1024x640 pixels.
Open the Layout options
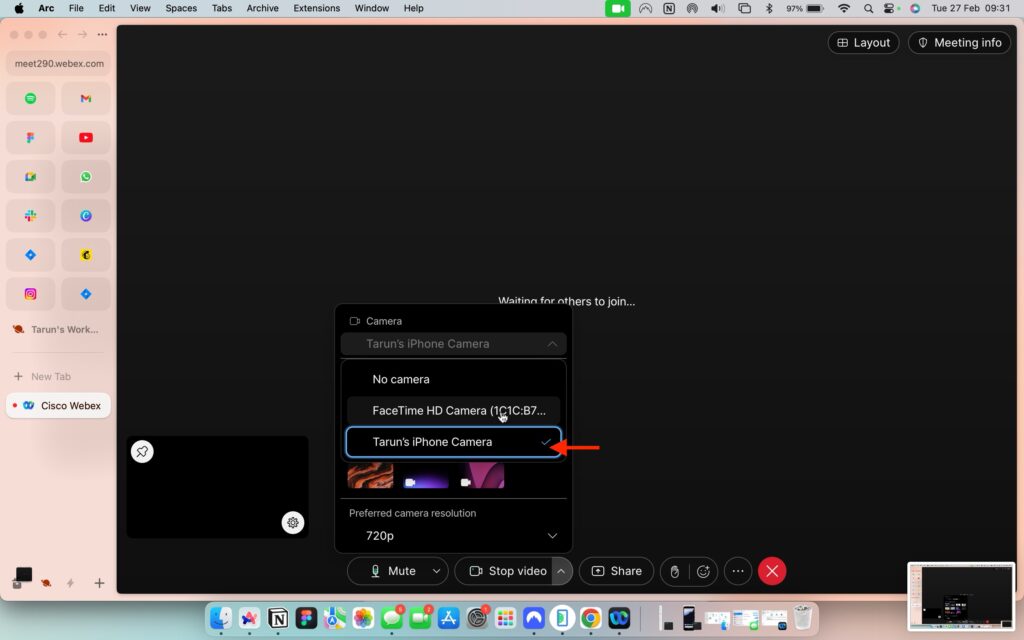863,42
